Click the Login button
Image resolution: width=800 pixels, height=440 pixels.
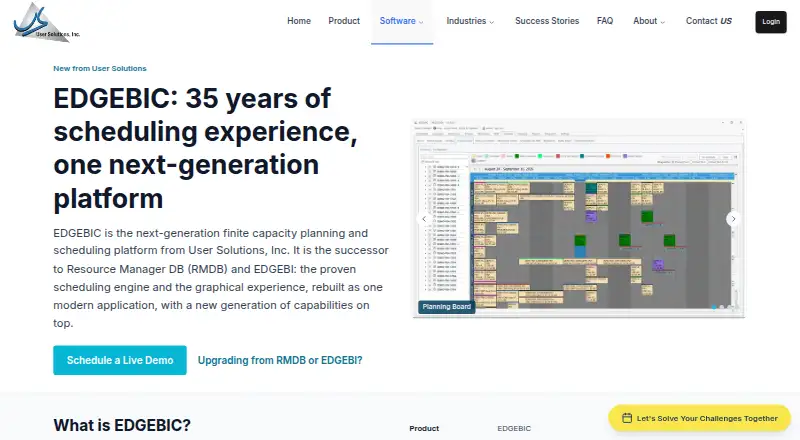(771, 22)
